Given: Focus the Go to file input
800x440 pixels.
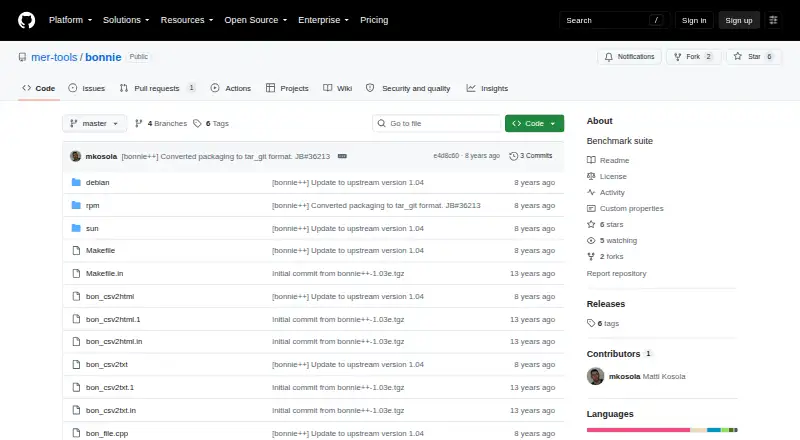Looking at the screenshot, I should 437,124.
